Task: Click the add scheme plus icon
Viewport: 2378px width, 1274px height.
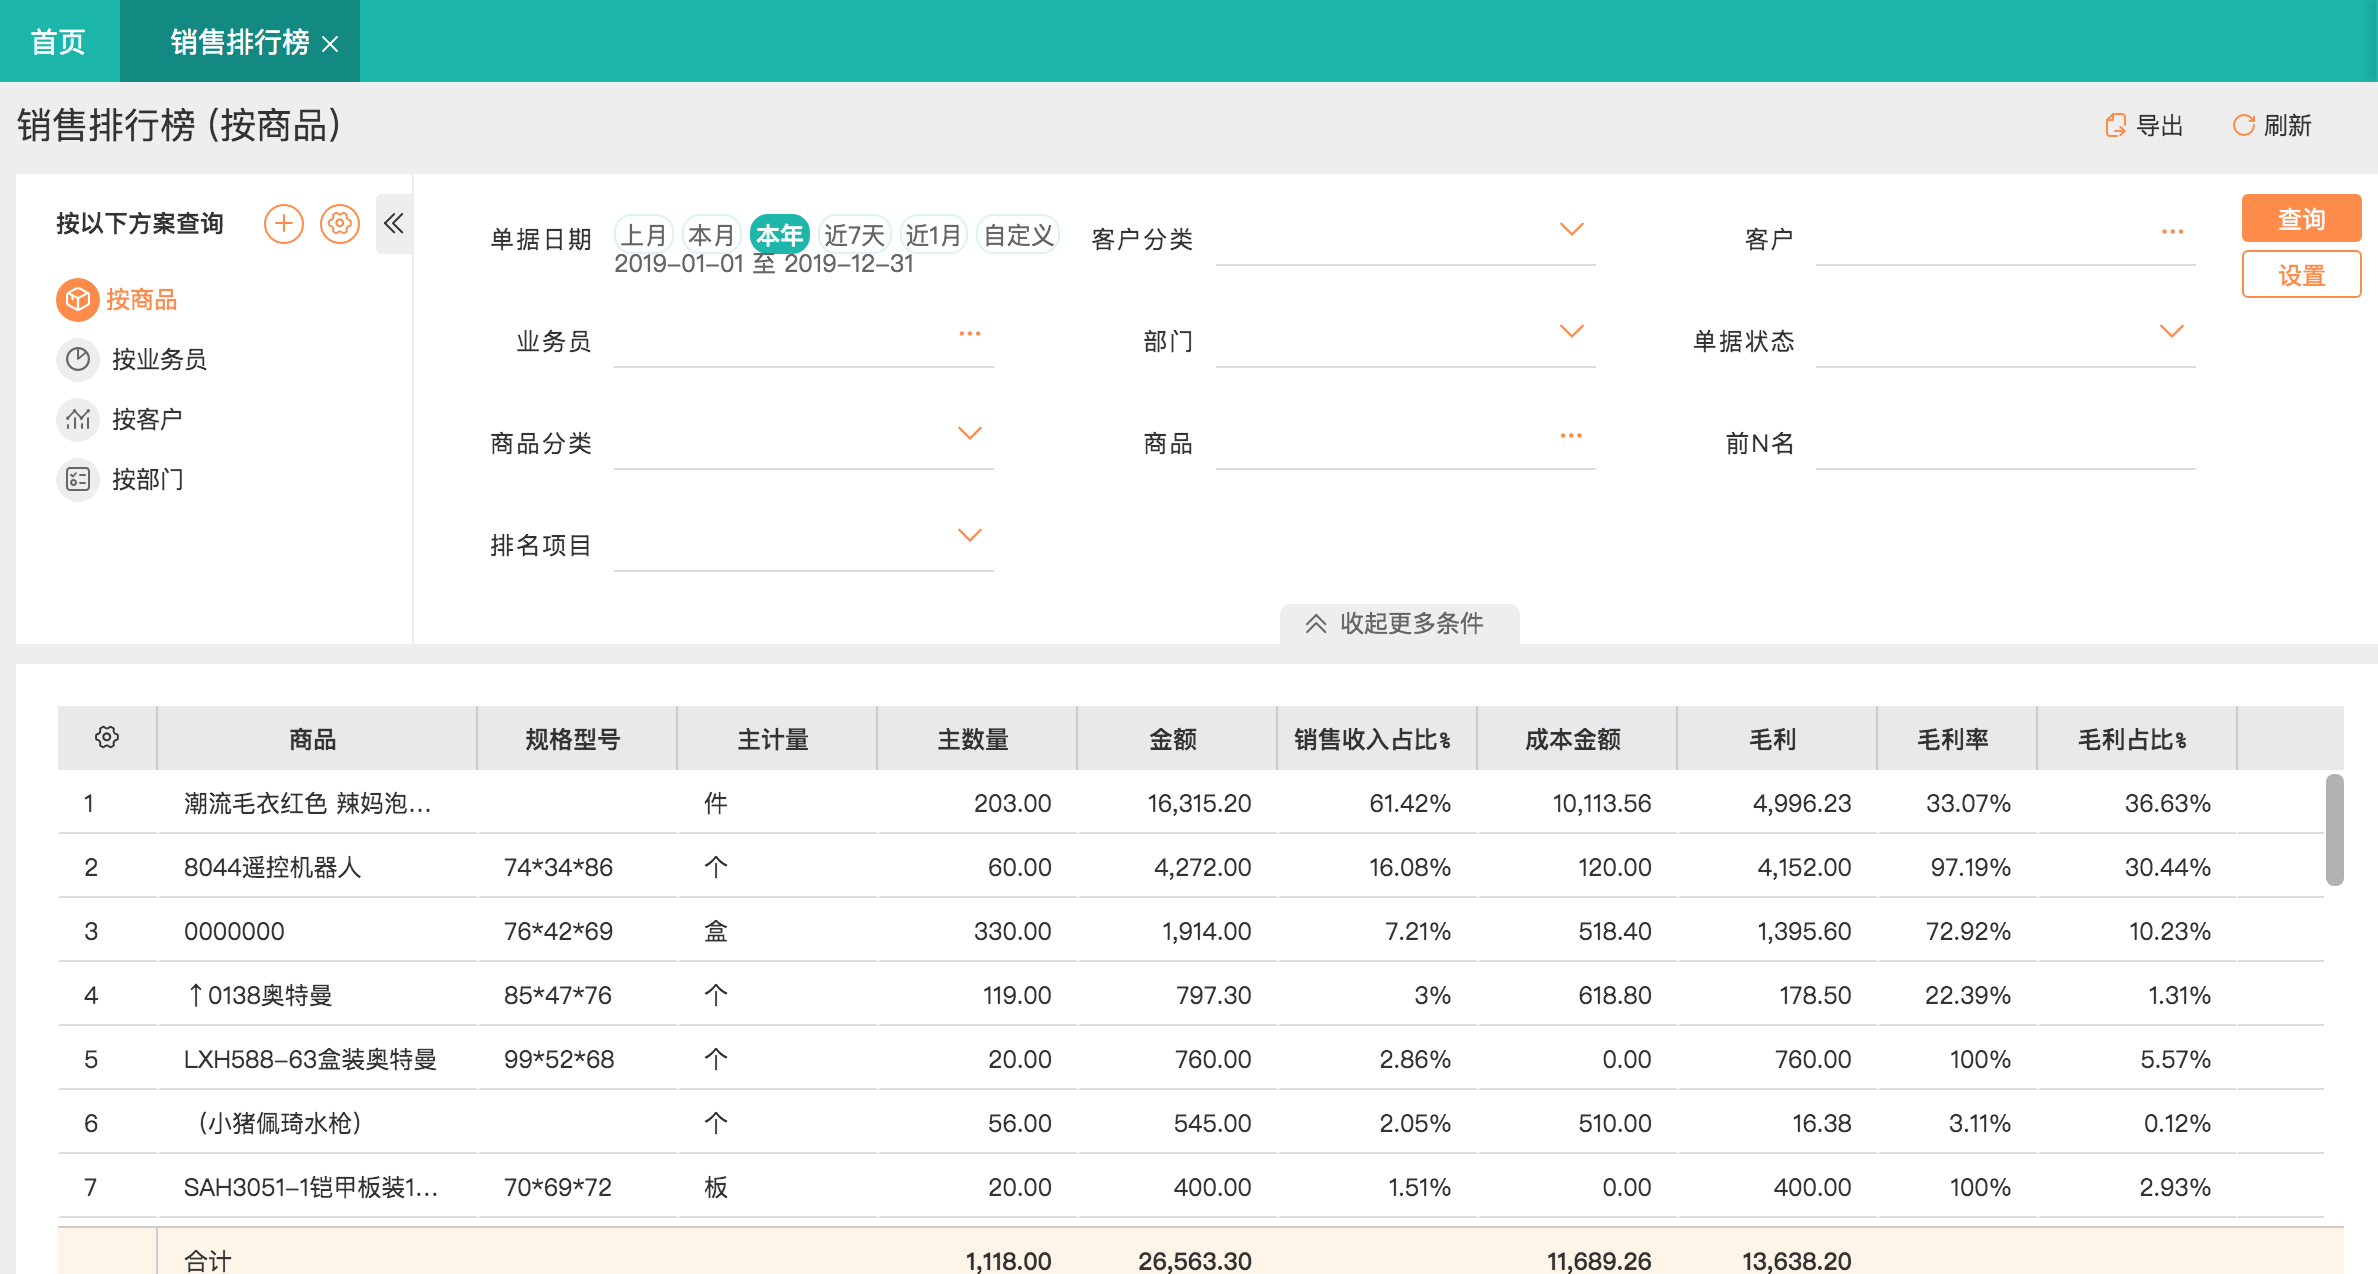Action: (285, 222)
